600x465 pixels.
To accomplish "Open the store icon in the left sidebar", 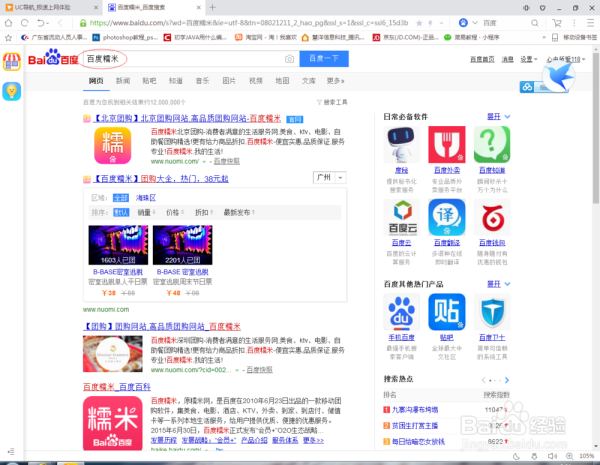I will click(12, 62).
